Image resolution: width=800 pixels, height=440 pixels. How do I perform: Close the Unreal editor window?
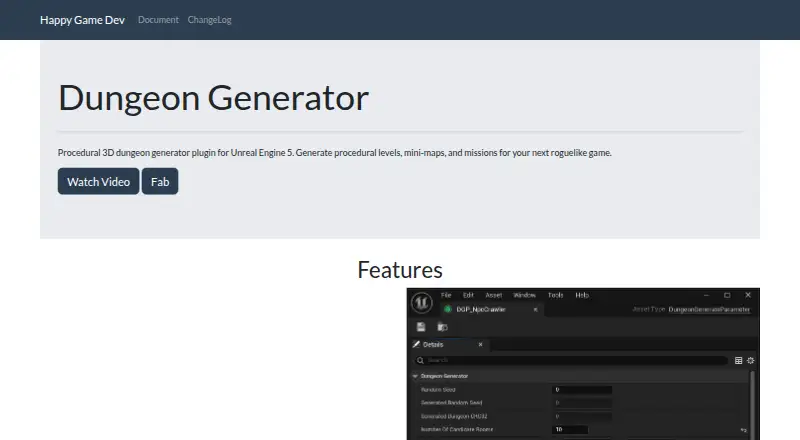point(748,295)
